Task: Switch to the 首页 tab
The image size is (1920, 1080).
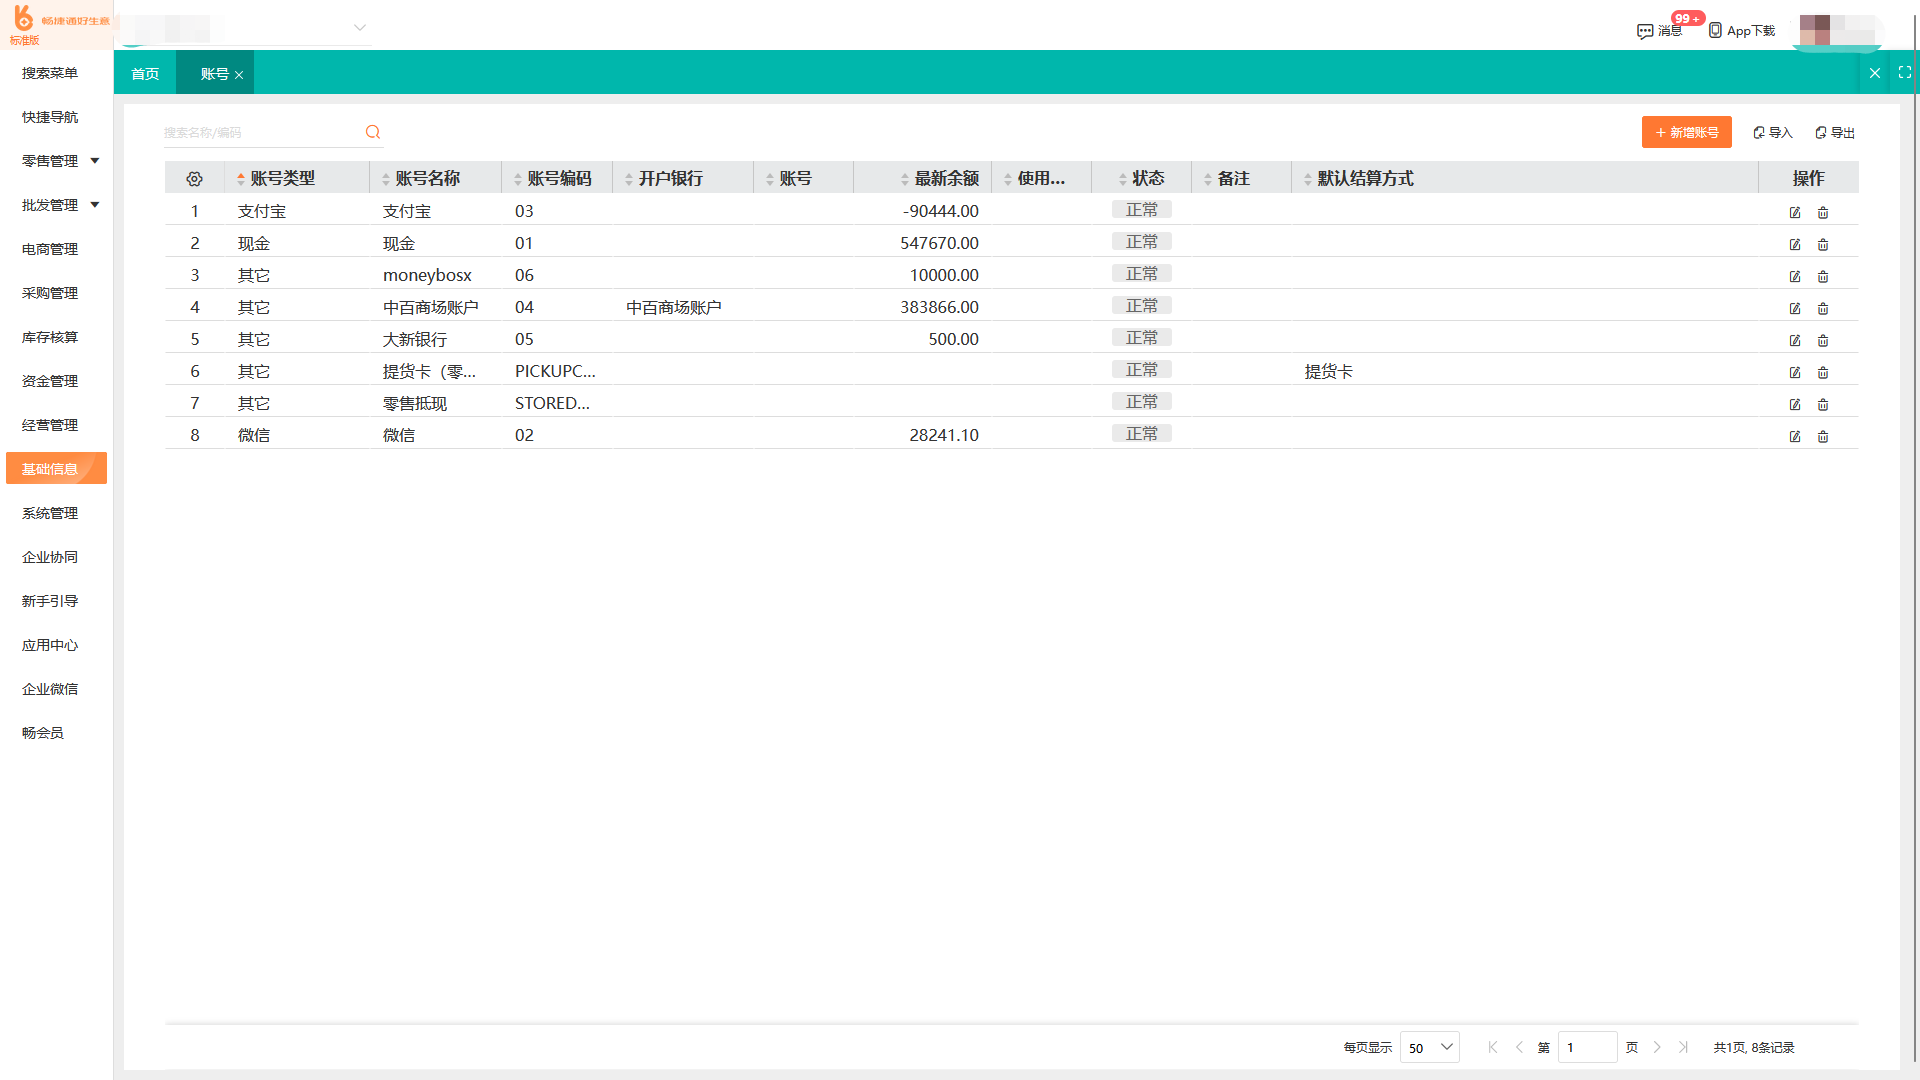Action: click(145, 74)
